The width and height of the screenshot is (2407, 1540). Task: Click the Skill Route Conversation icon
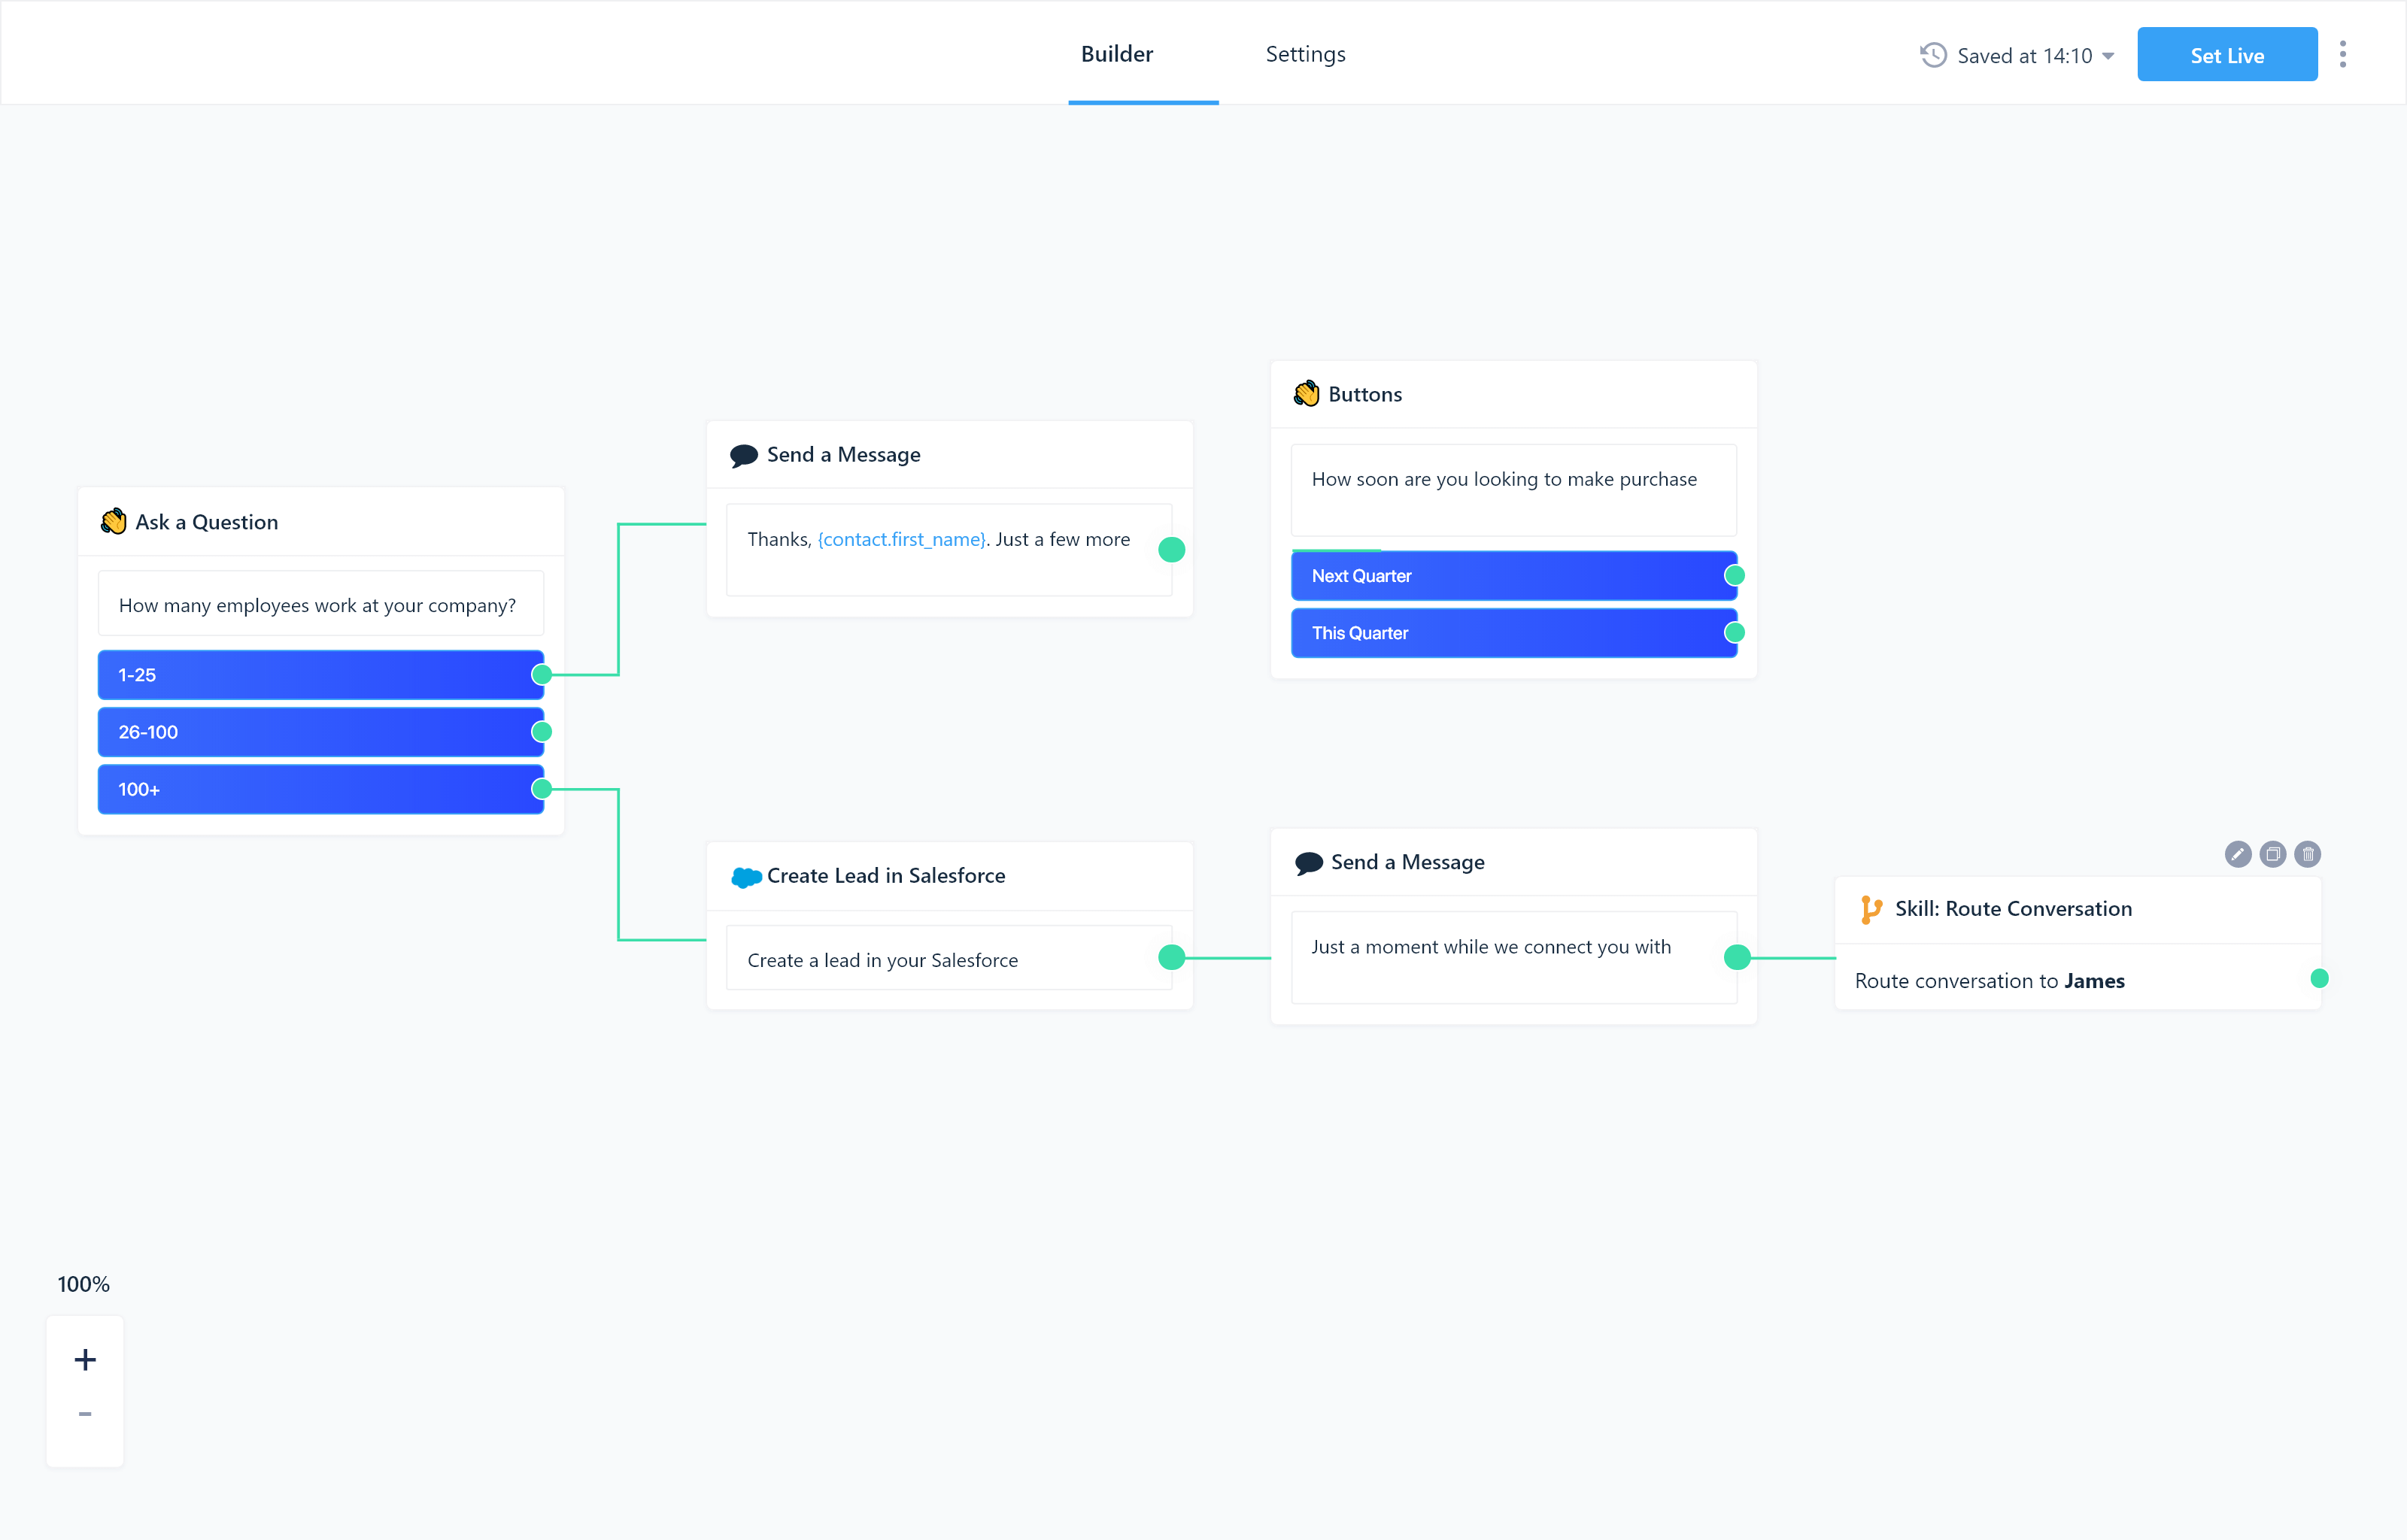point(1870,908)
